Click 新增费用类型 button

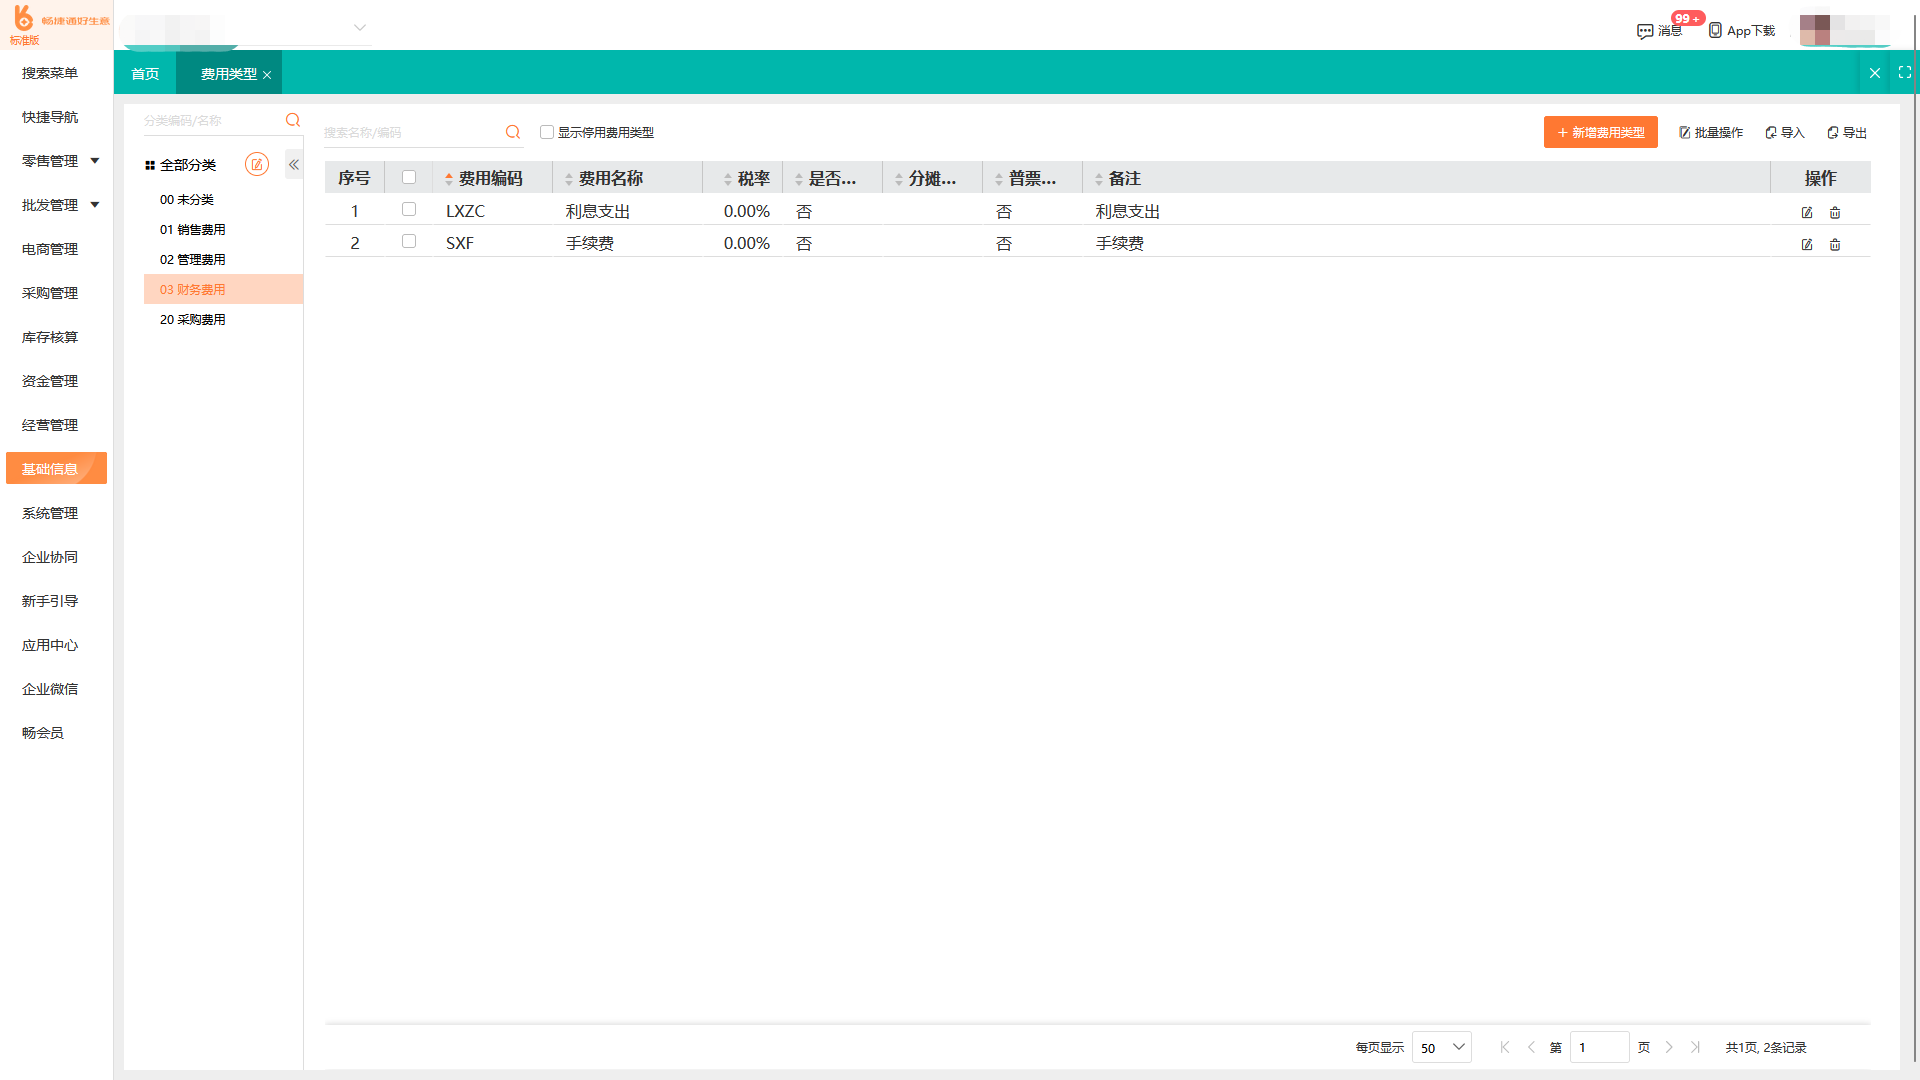tap(1600, 131)
